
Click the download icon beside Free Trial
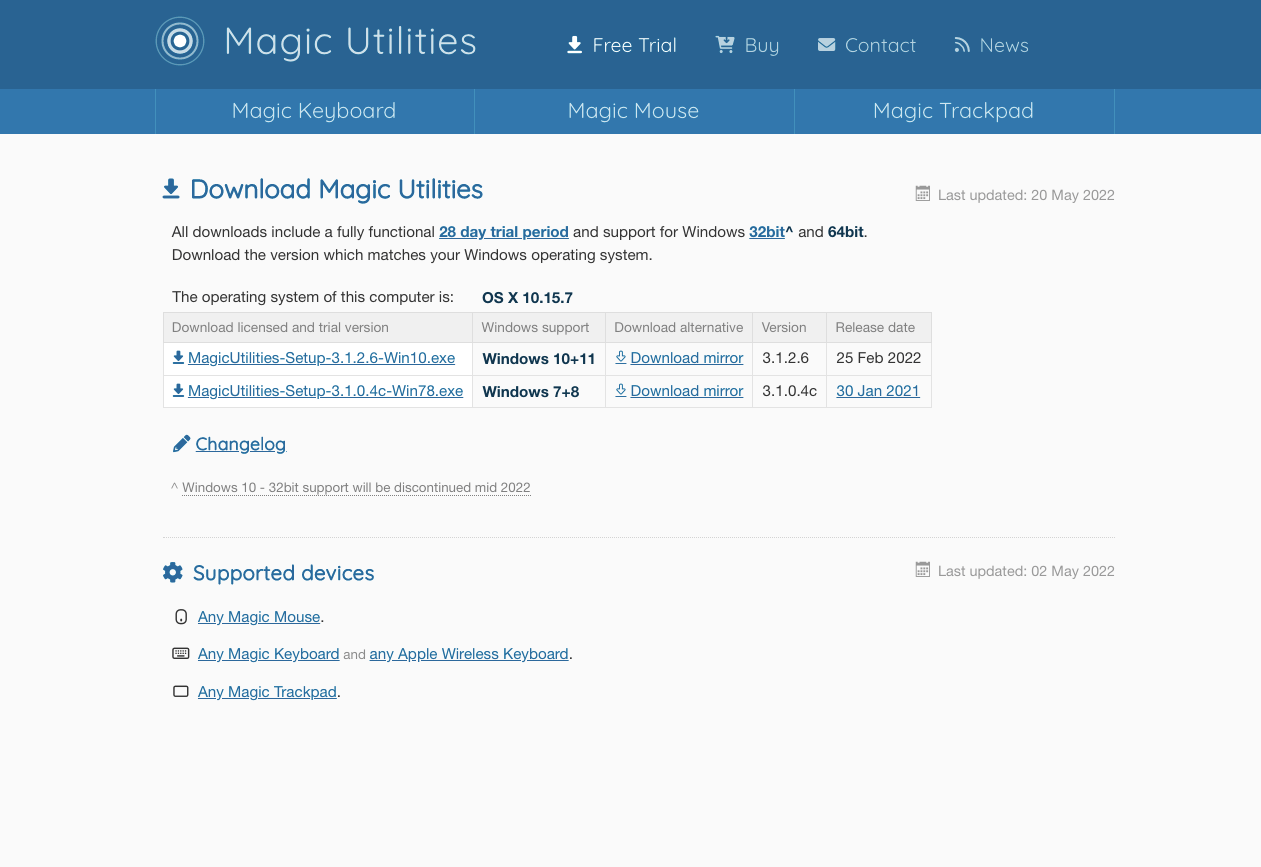(x=575, y=45)
